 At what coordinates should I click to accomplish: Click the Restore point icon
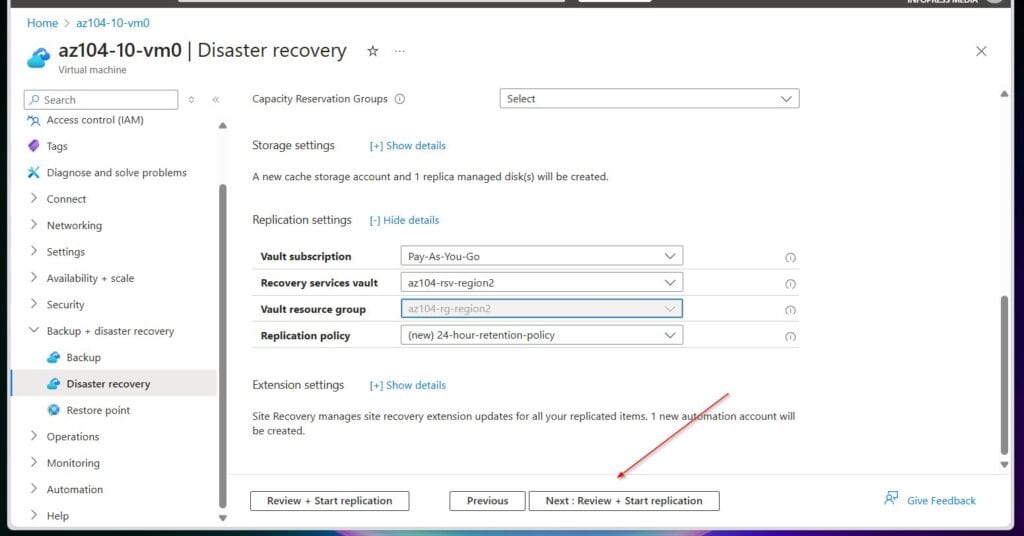coord(54,410)
